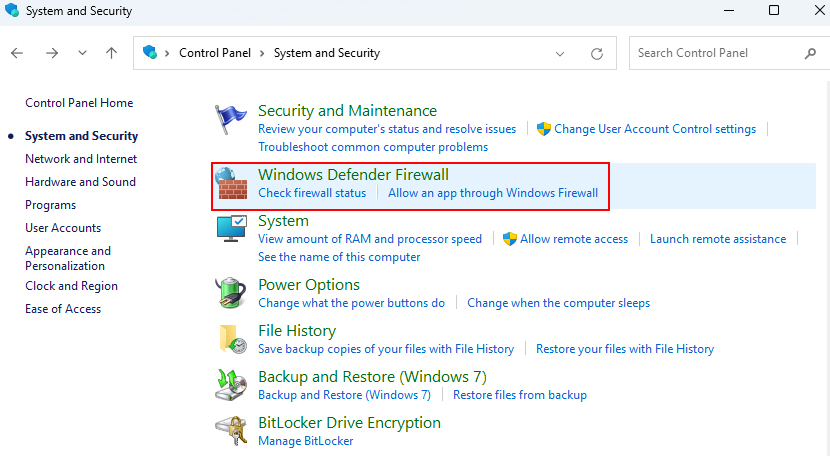
Task: Click Allow remote access link
Action: [574, 239]
